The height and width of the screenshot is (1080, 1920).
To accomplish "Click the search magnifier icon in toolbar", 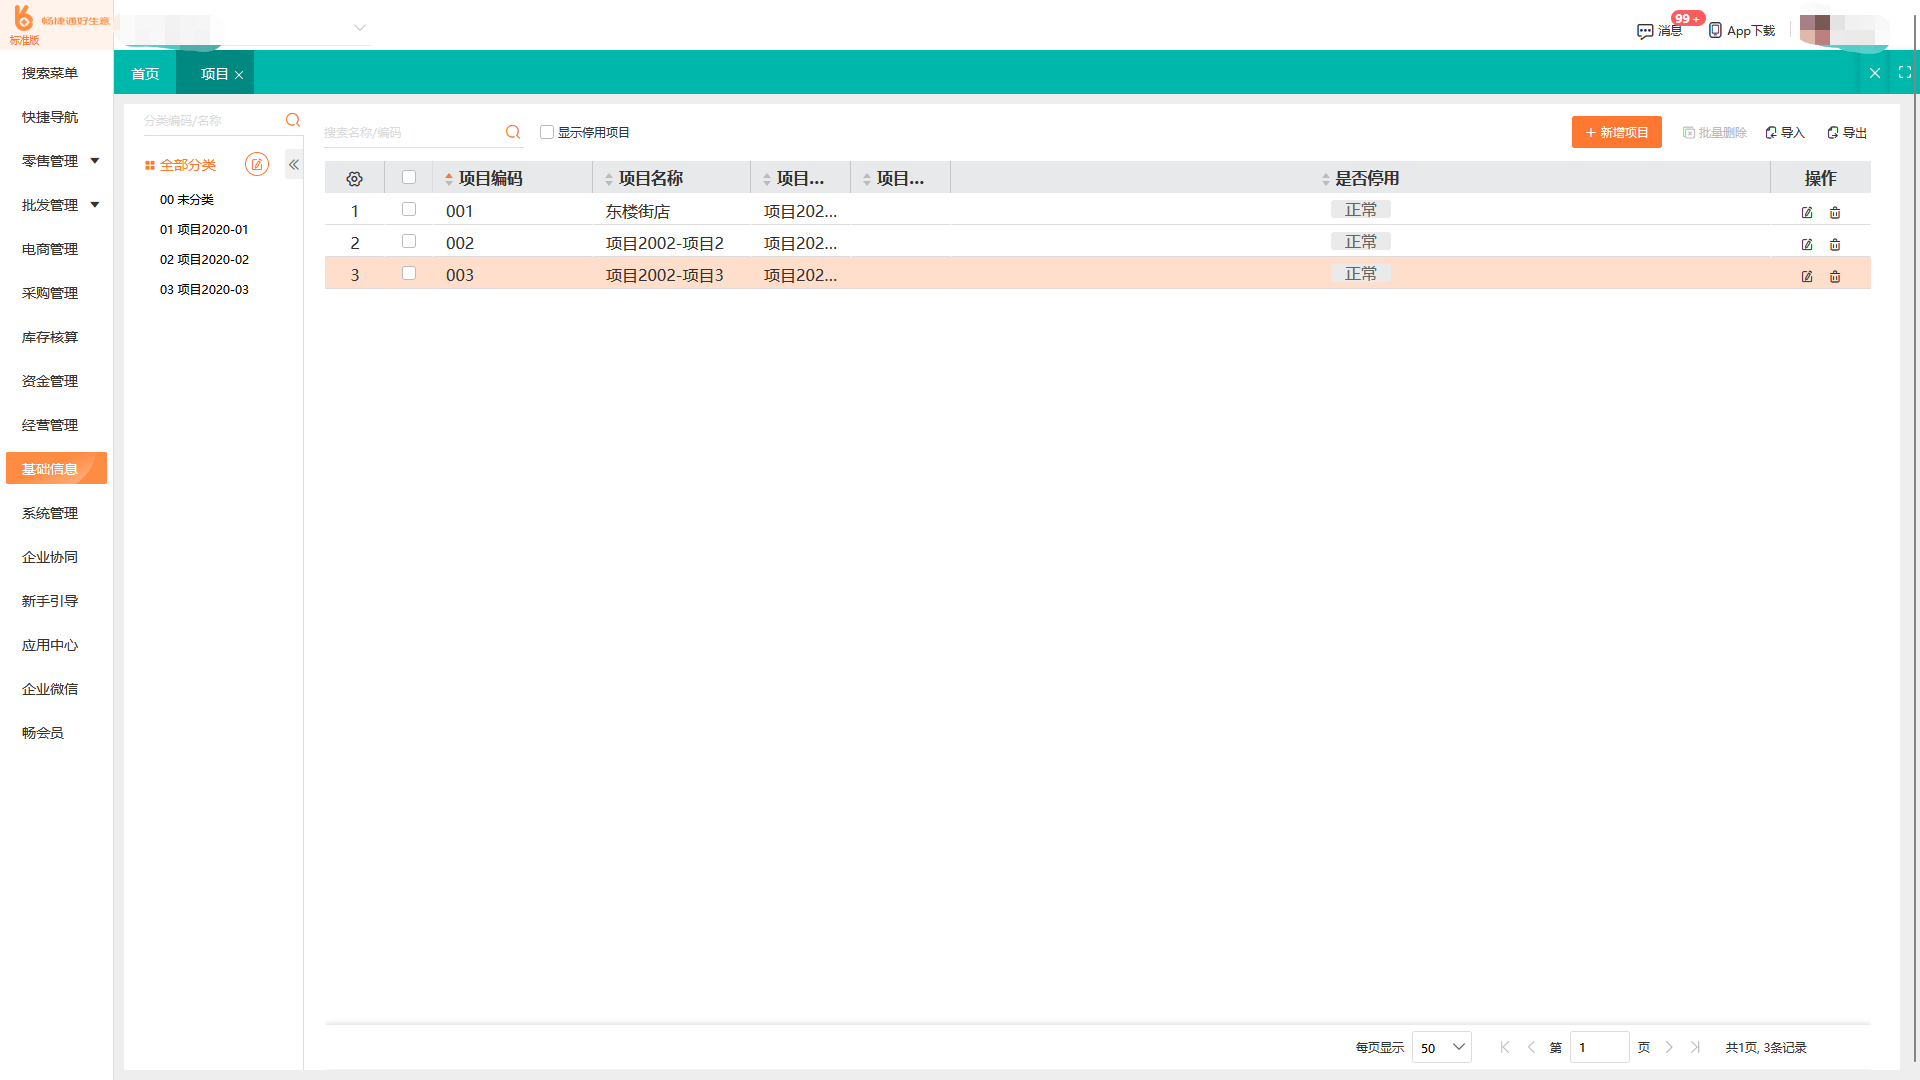I will [514, 132].
